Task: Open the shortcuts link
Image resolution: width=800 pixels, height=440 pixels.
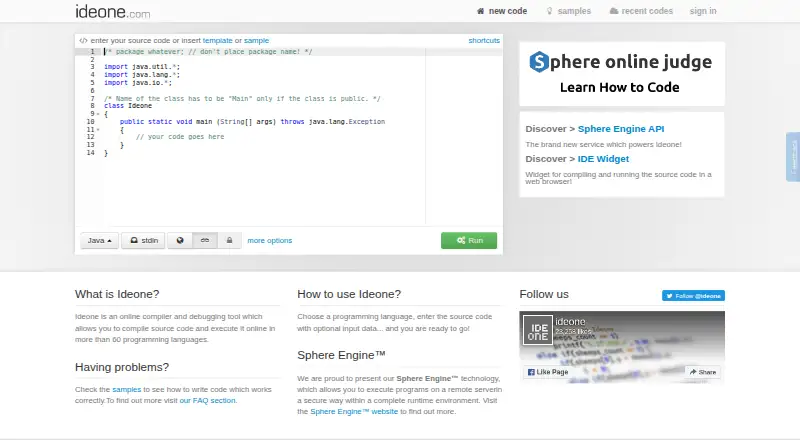Action: point(484,40)
